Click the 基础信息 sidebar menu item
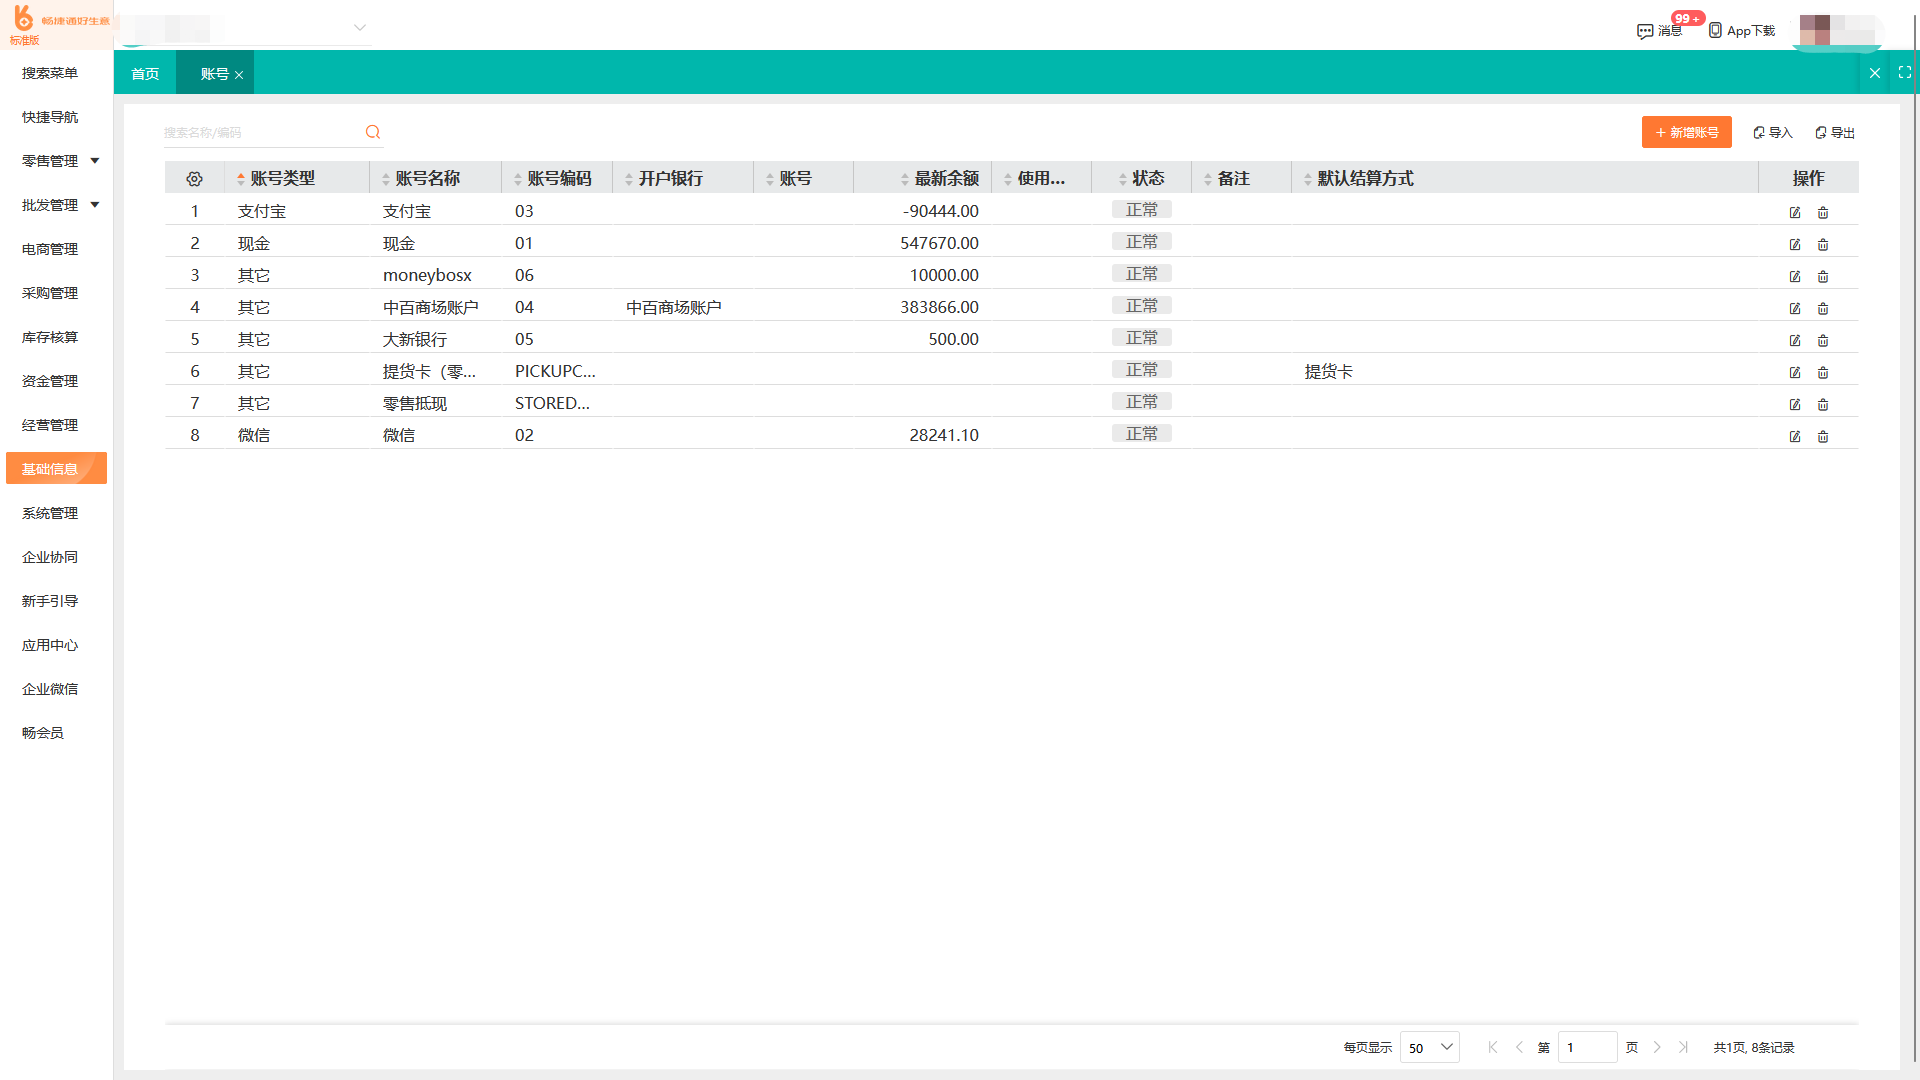 coord(54,468)
